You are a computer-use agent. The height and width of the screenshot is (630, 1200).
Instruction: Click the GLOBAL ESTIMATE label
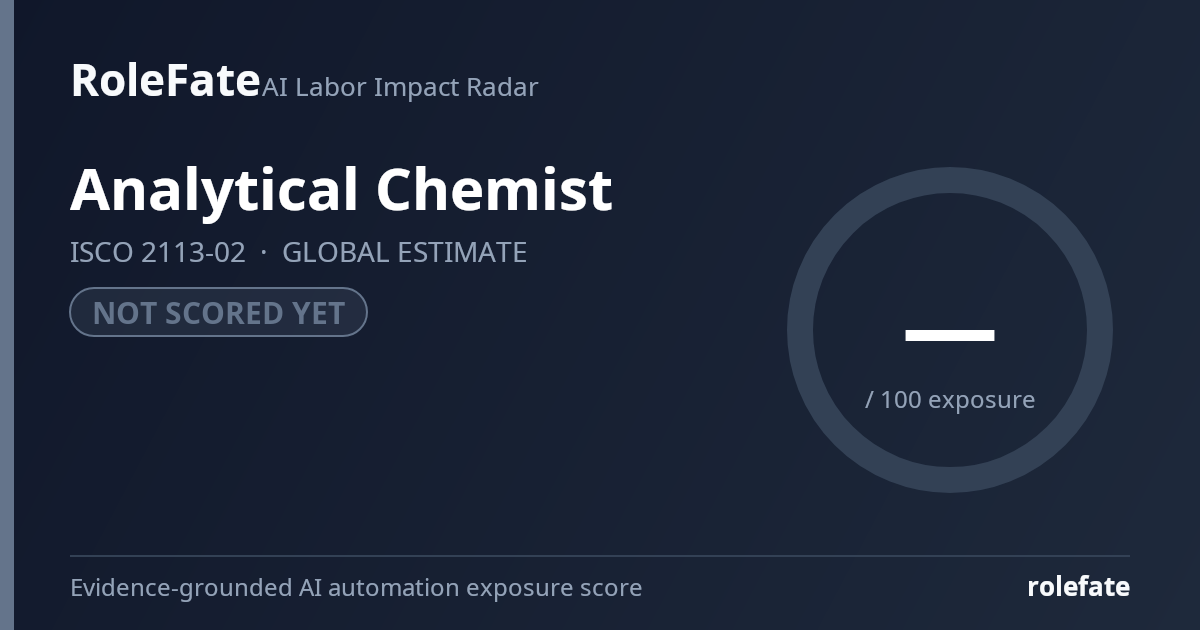click(x=404, y=252)
